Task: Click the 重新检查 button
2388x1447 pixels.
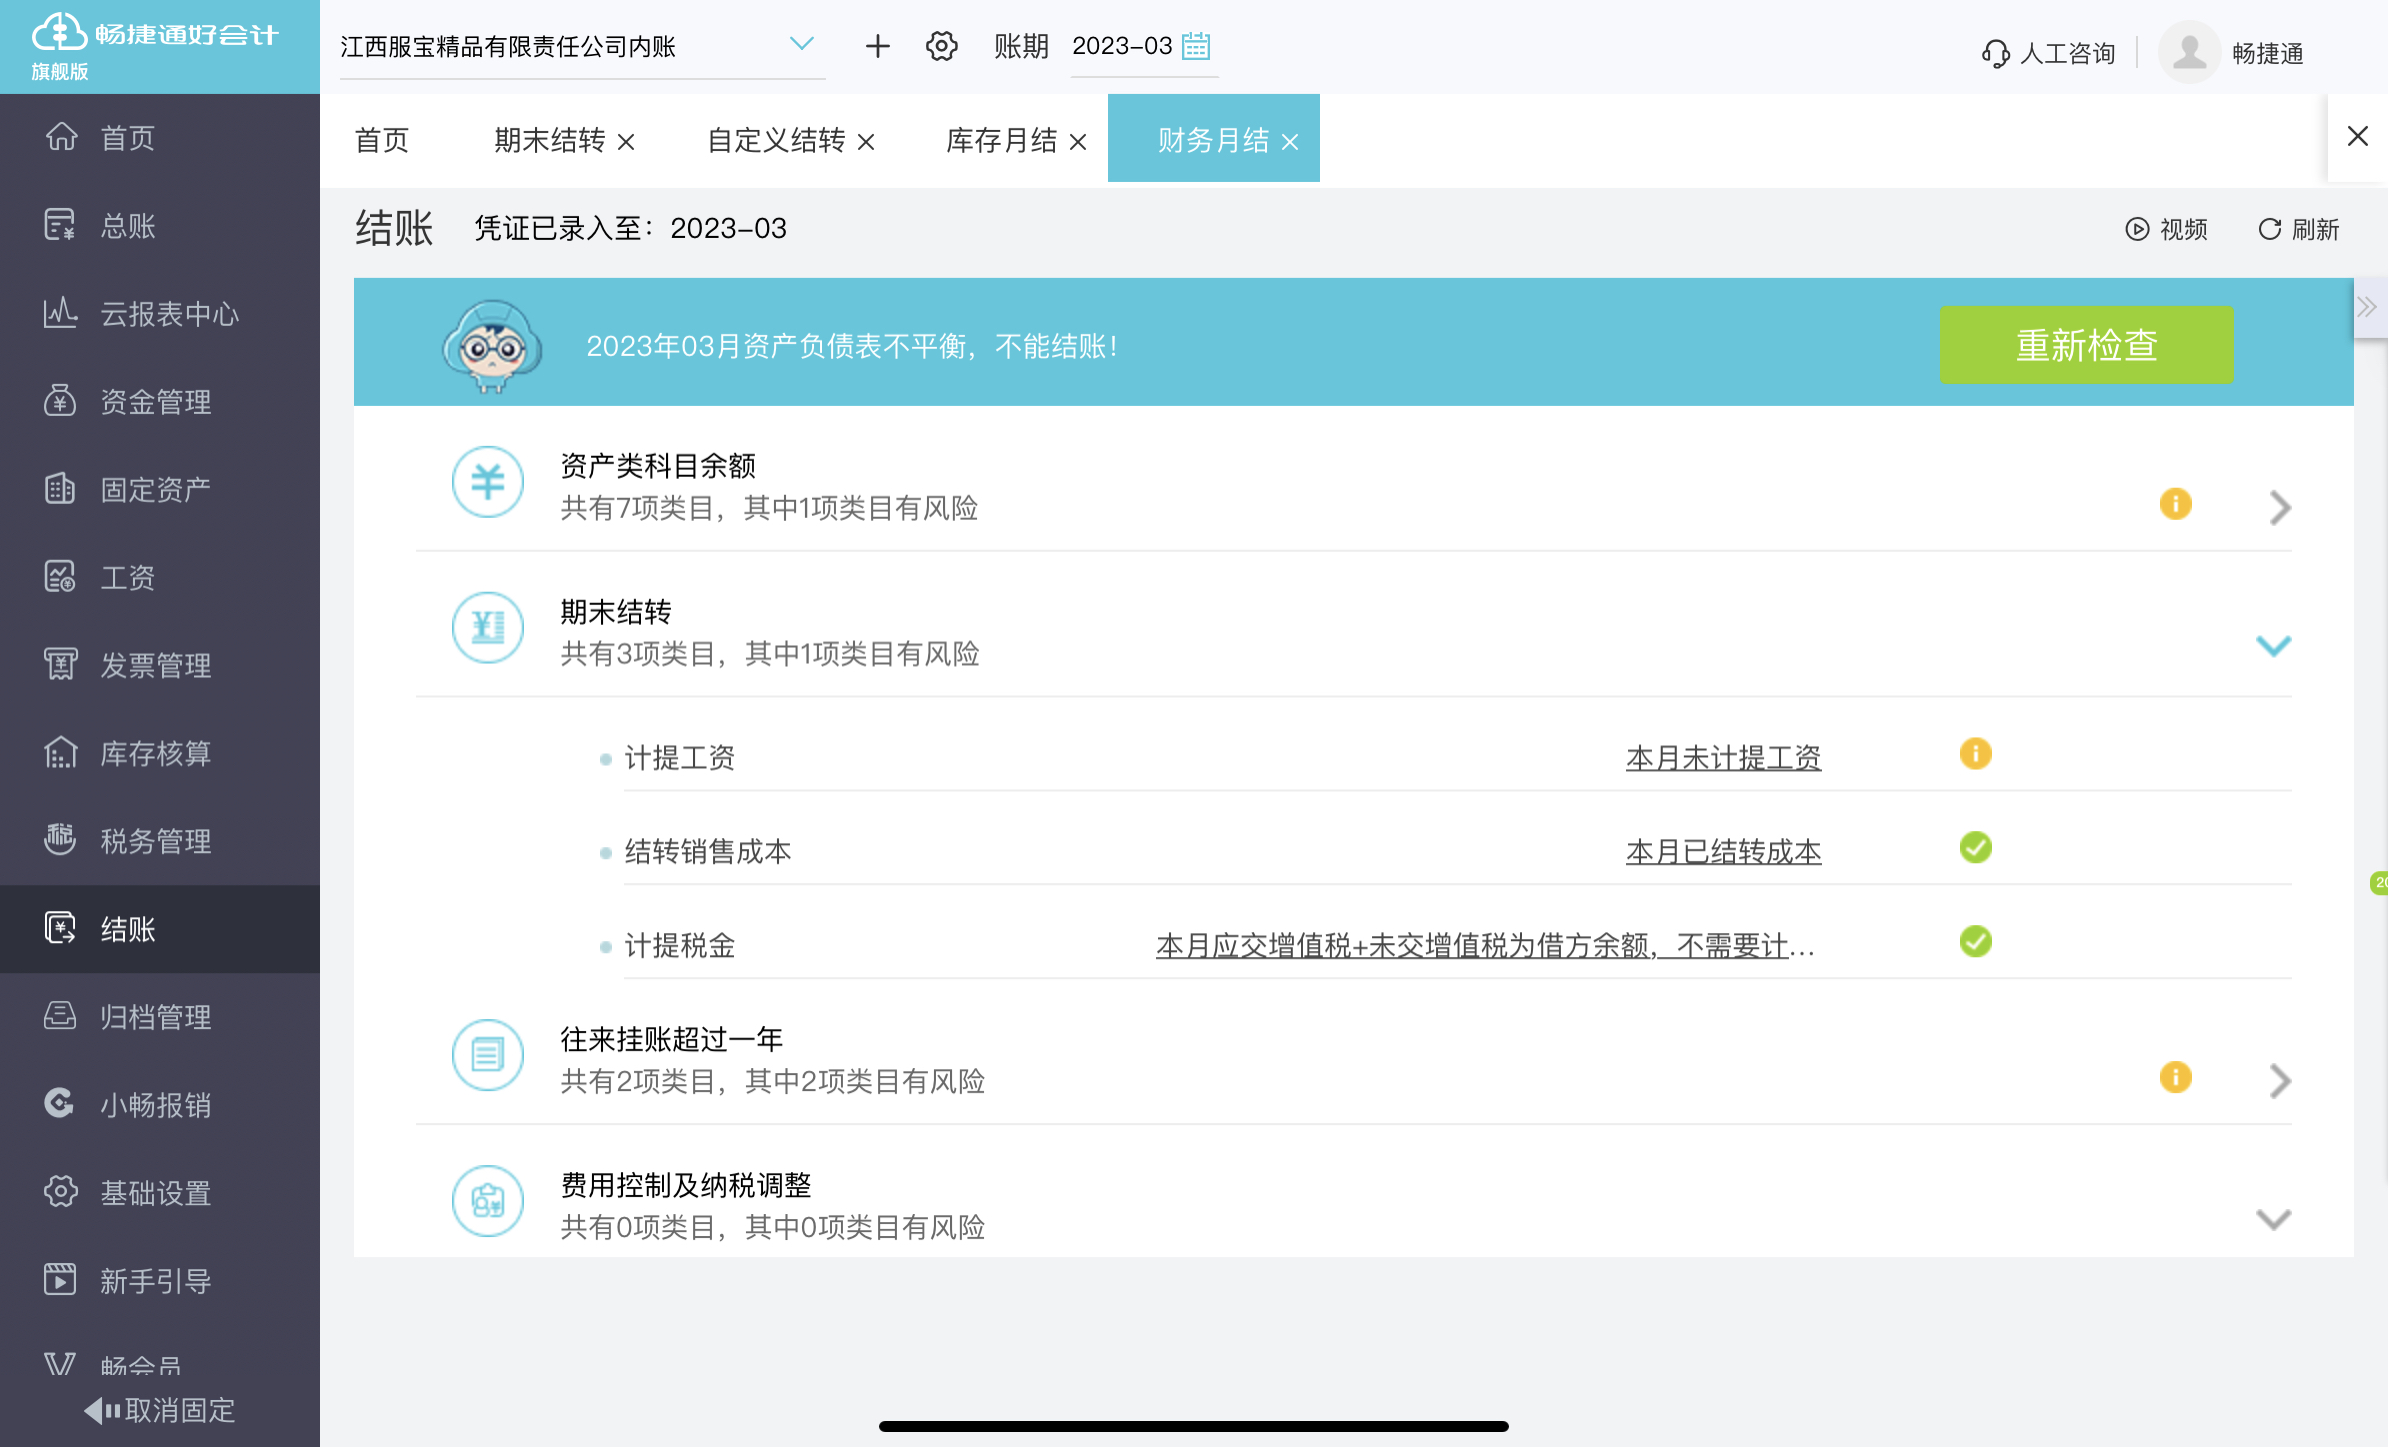Action: 2088,345
